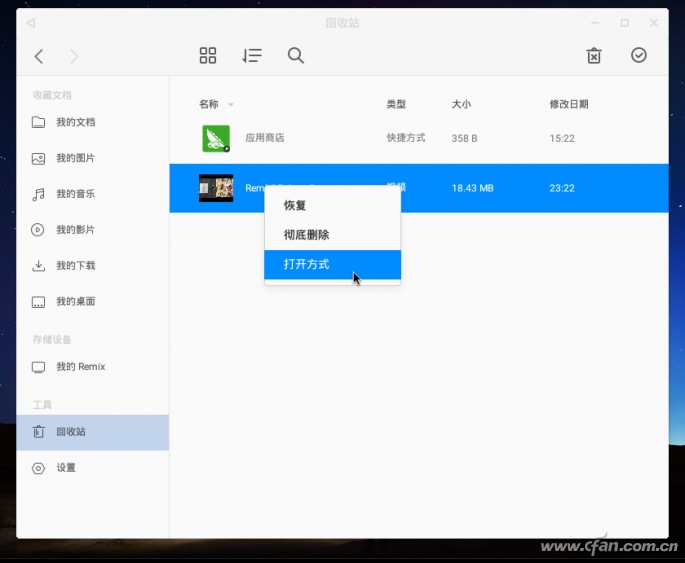Click 打开方式 in the context menu

click(x=306, y=265)
